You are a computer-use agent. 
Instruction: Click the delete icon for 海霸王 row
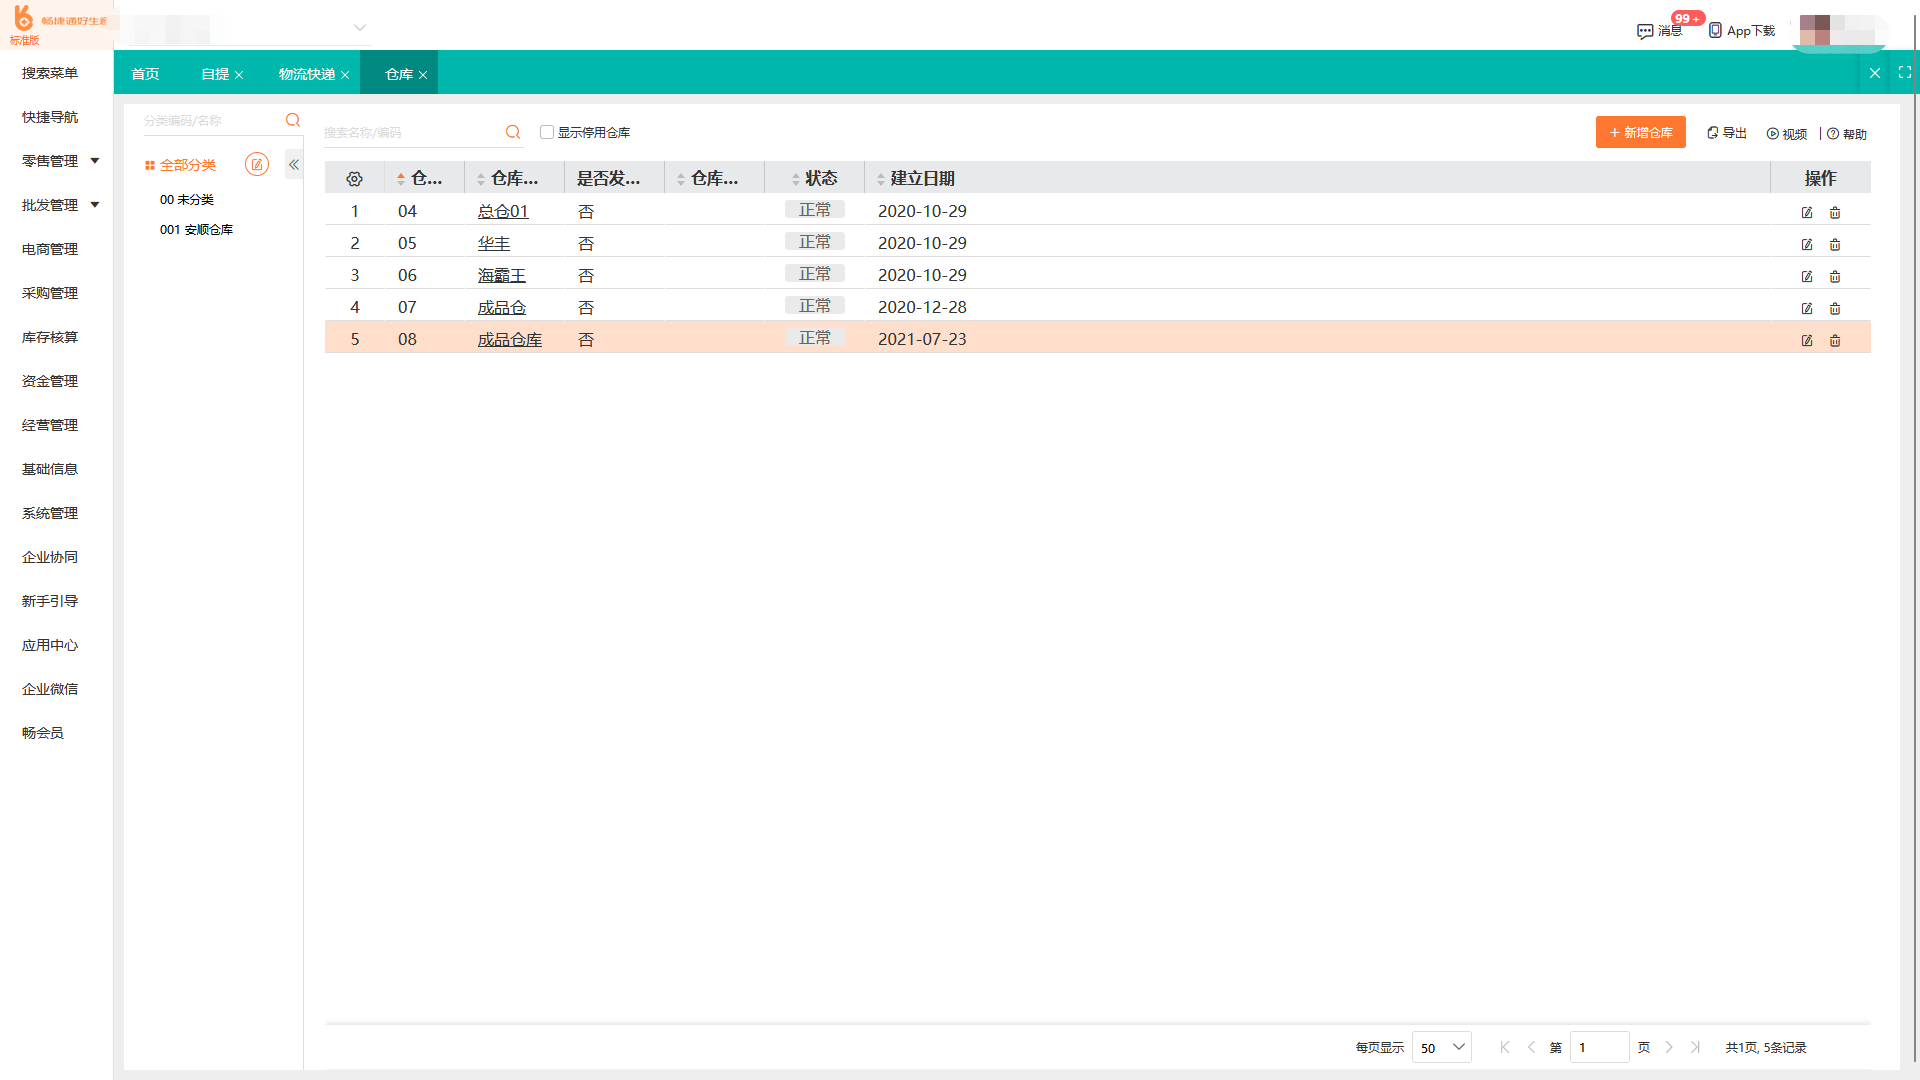(x=1834, y=276)
